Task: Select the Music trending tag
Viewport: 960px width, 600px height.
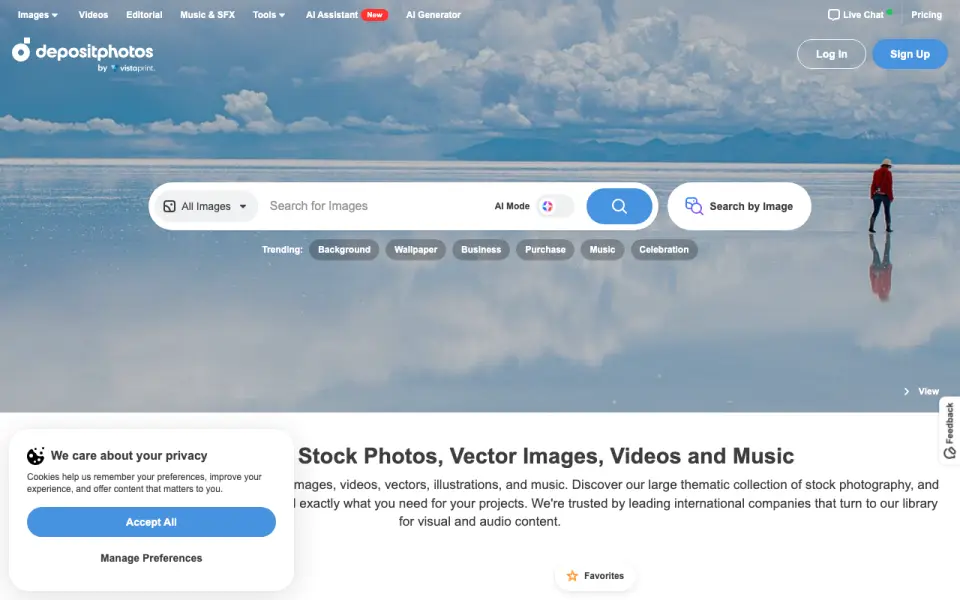Action: coord(602,250)
